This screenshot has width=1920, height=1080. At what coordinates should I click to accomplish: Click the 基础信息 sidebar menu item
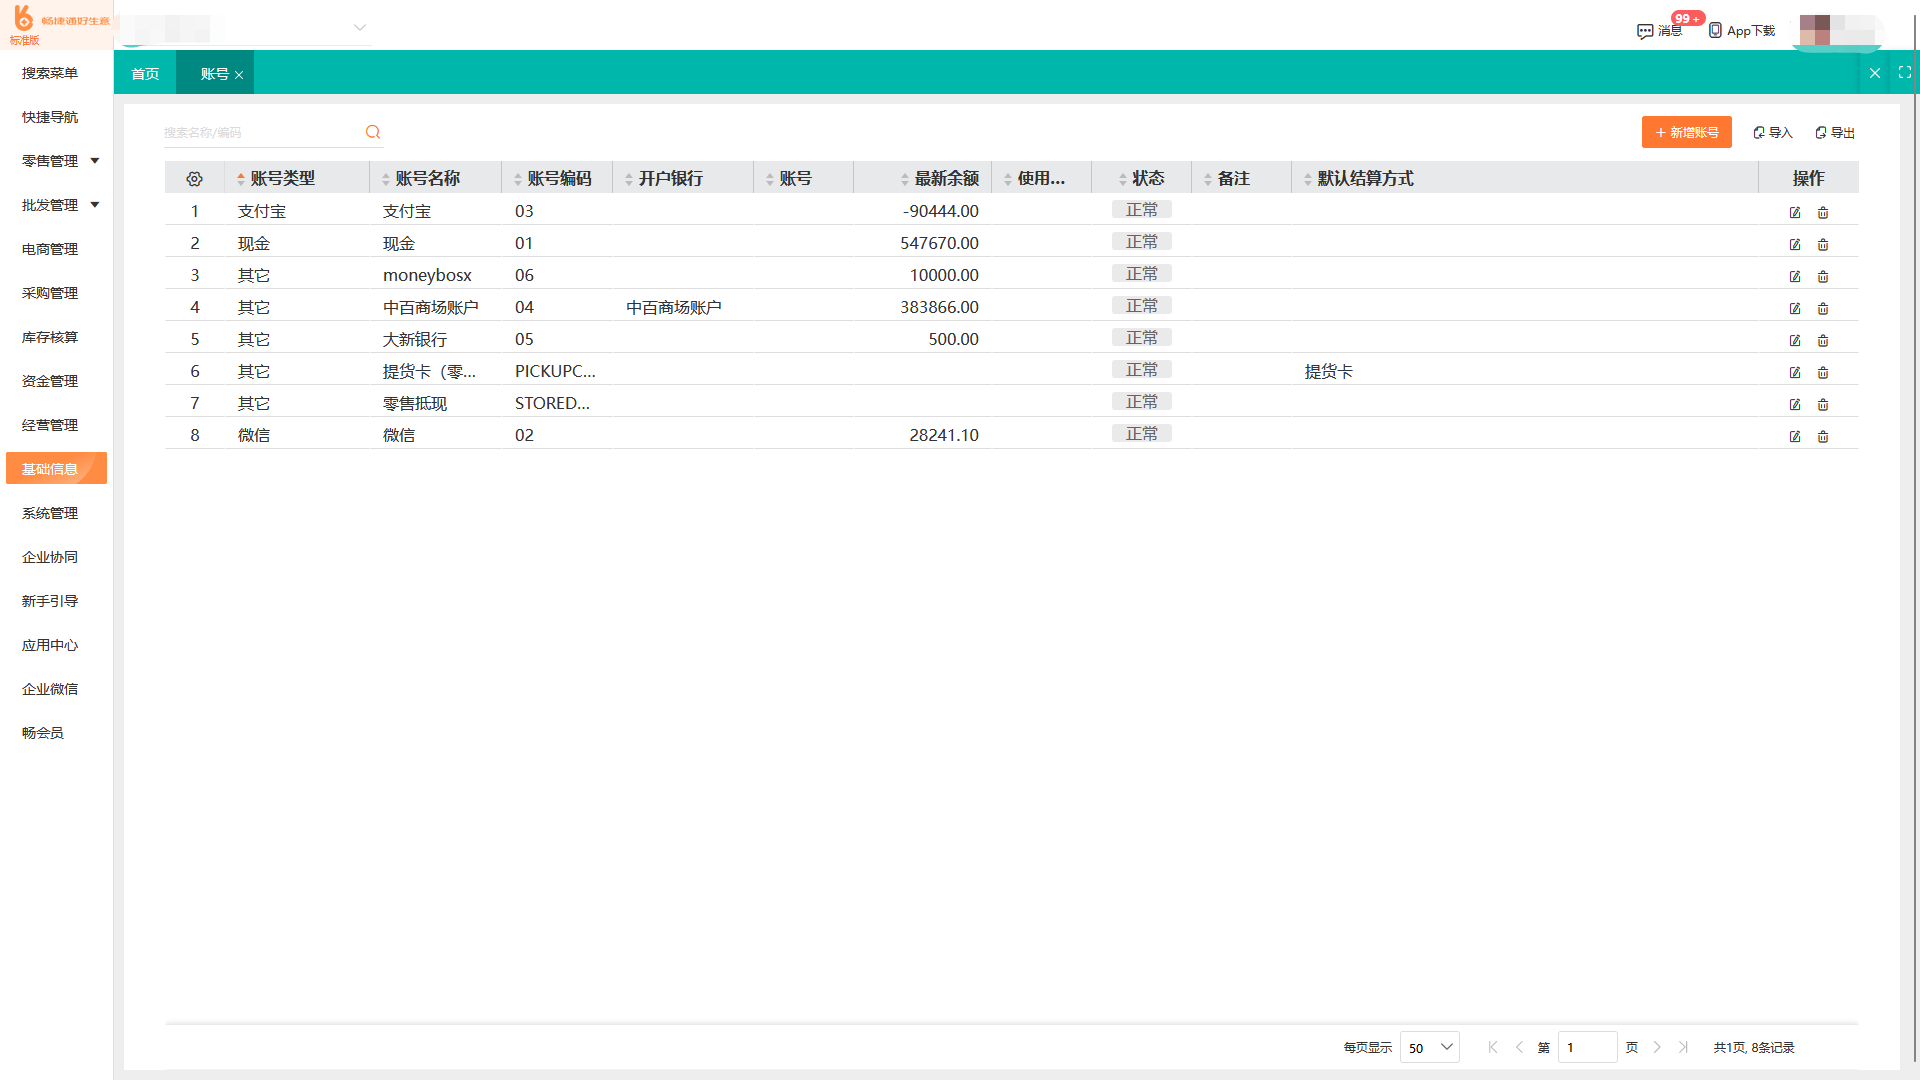pyautogui.click(x=53, y=468)
